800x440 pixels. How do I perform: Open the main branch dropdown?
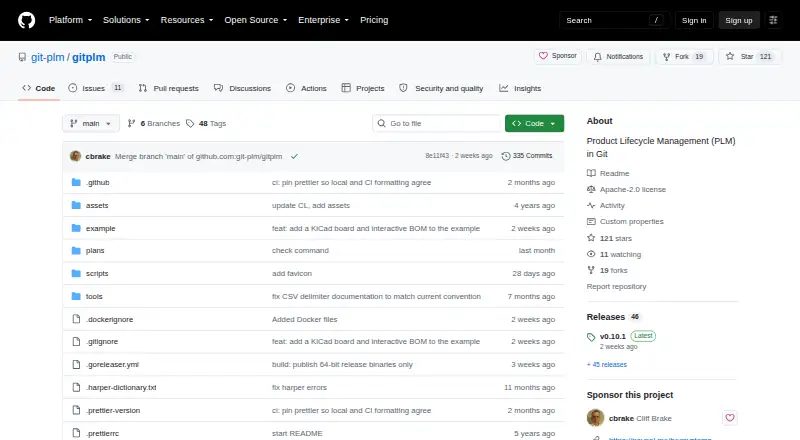(91, 124)
